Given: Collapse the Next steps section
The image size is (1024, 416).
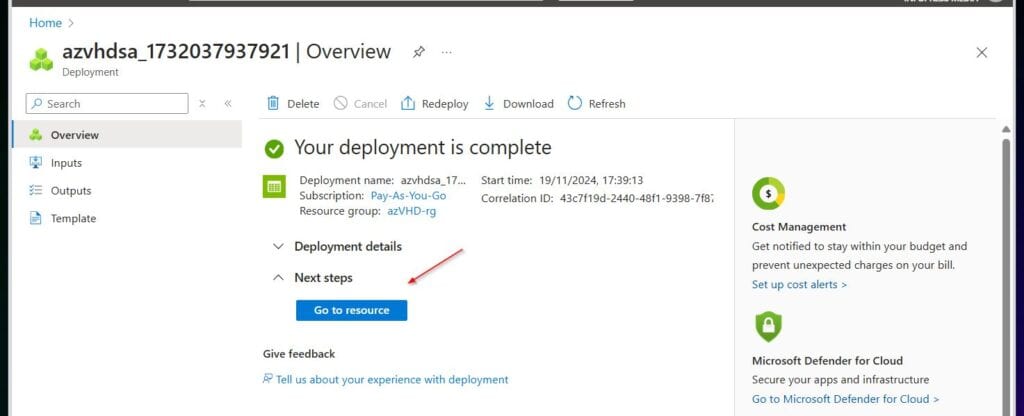Looking at the screenshot, I should tap(313, 278).
